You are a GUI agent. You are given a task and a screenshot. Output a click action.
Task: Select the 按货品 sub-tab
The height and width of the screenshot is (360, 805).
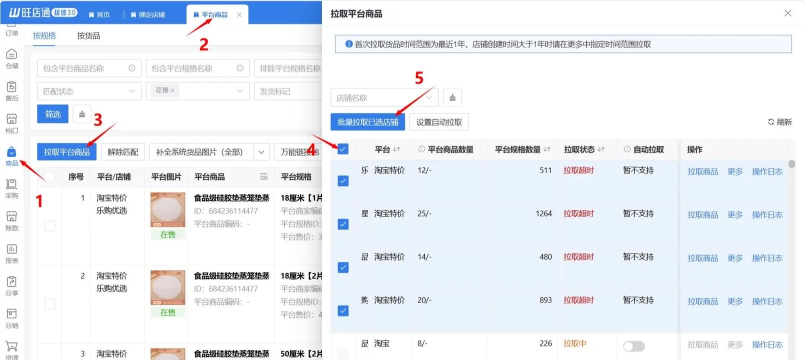[x=88, y=35]
